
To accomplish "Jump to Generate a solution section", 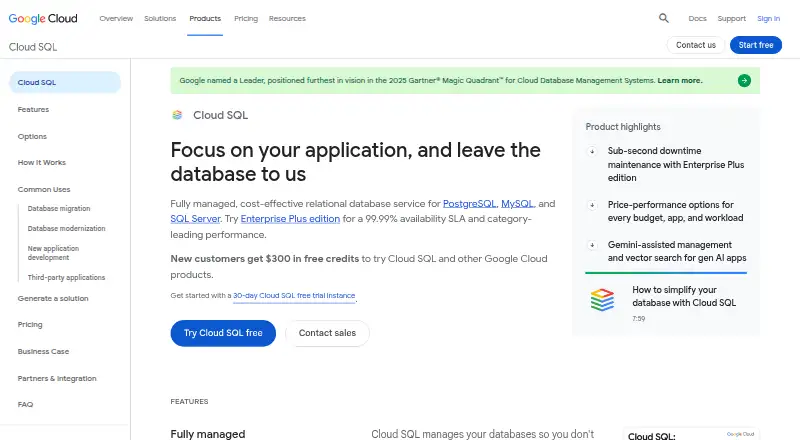I will tap(53, 298).
